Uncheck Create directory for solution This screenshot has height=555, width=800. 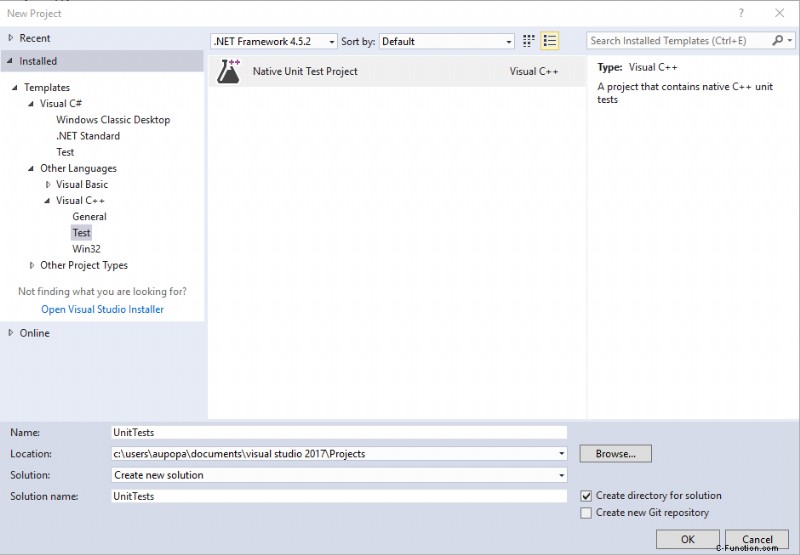[586, 496]
